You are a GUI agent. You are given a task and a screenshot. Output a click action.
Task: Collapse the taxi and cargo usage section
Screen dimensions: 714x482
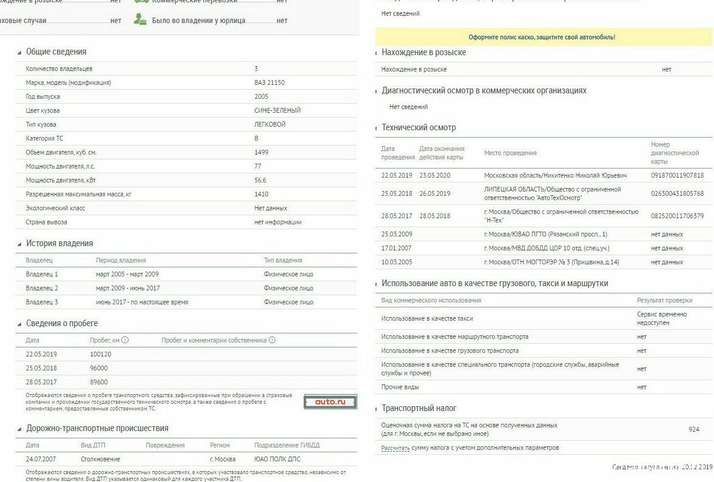pos(375,284)
